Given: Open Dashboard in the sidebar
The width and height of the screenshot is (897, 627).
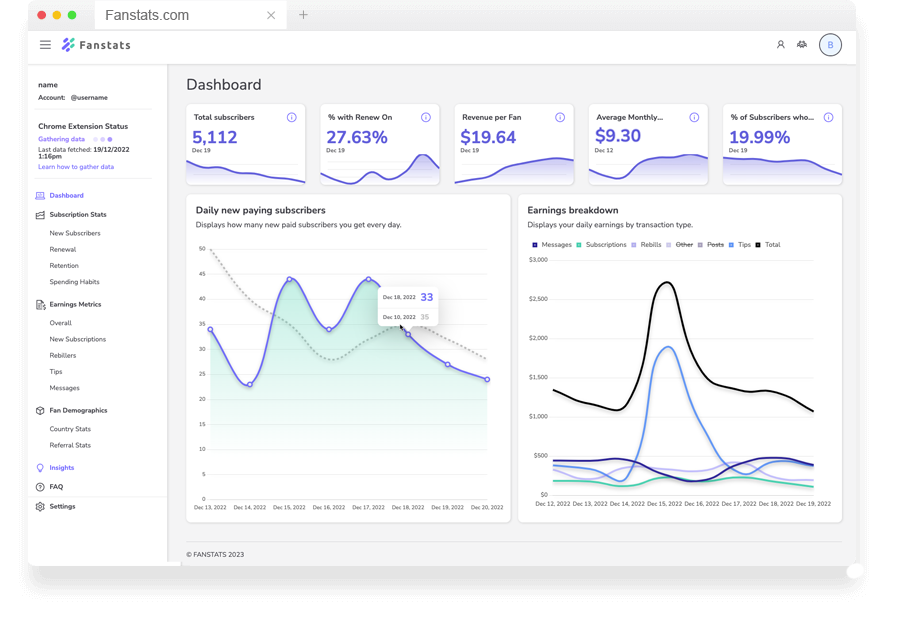Looking at the screenshot, I should pyautogui.click(x=66, y=196).
